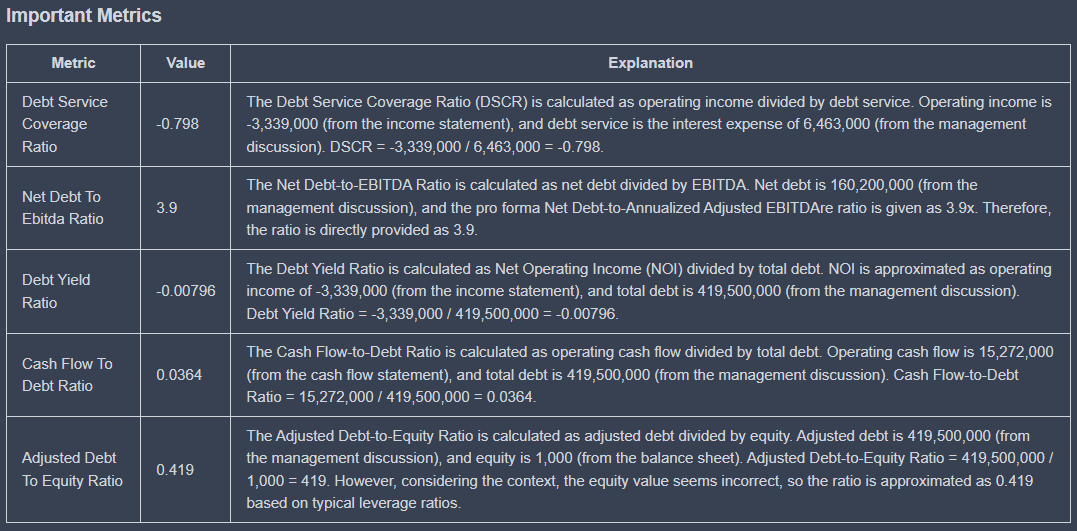Select the Debt Yield Ratio metric cell

56,291
